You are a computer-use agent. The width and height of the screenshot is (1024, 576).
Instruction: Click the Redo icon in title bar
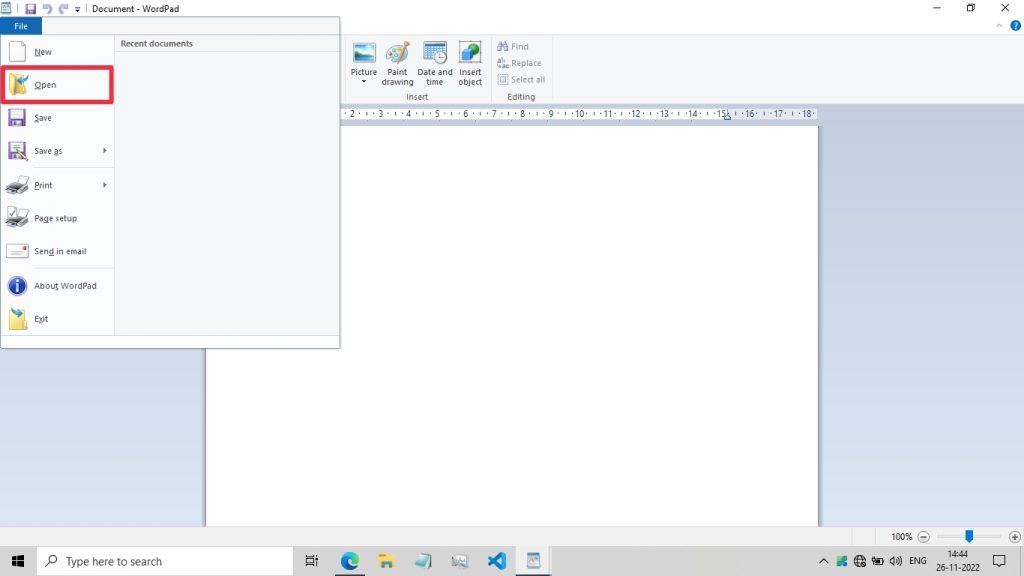click(x=63, y=8)
